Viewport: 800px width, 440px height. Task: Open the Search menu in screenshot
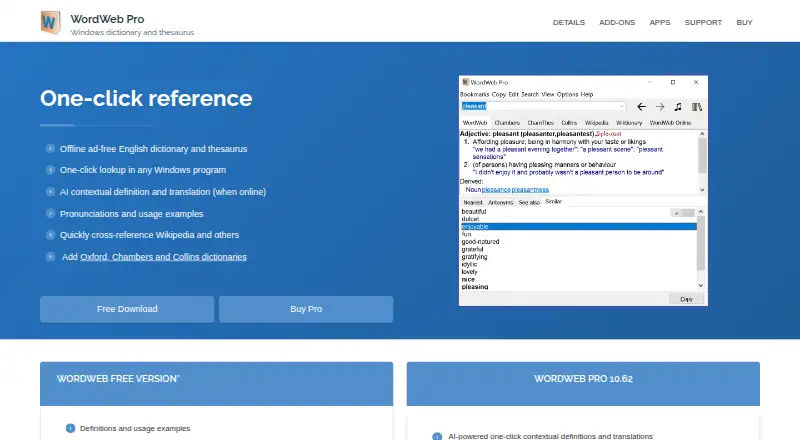point(530,94)
